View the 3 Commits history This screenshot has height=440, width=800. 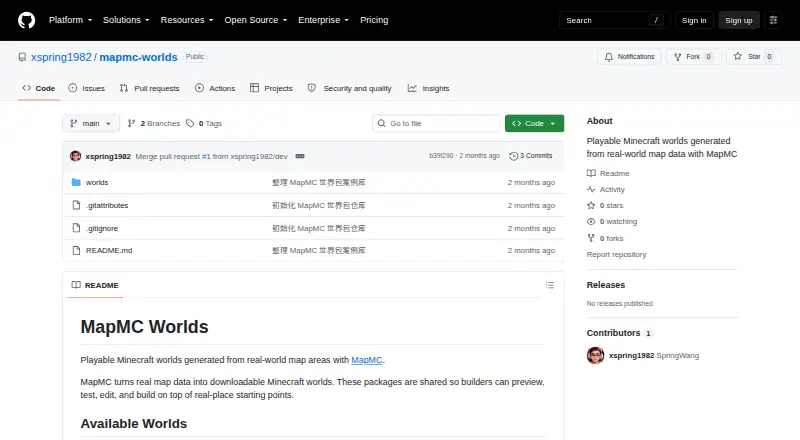[531, 156]
